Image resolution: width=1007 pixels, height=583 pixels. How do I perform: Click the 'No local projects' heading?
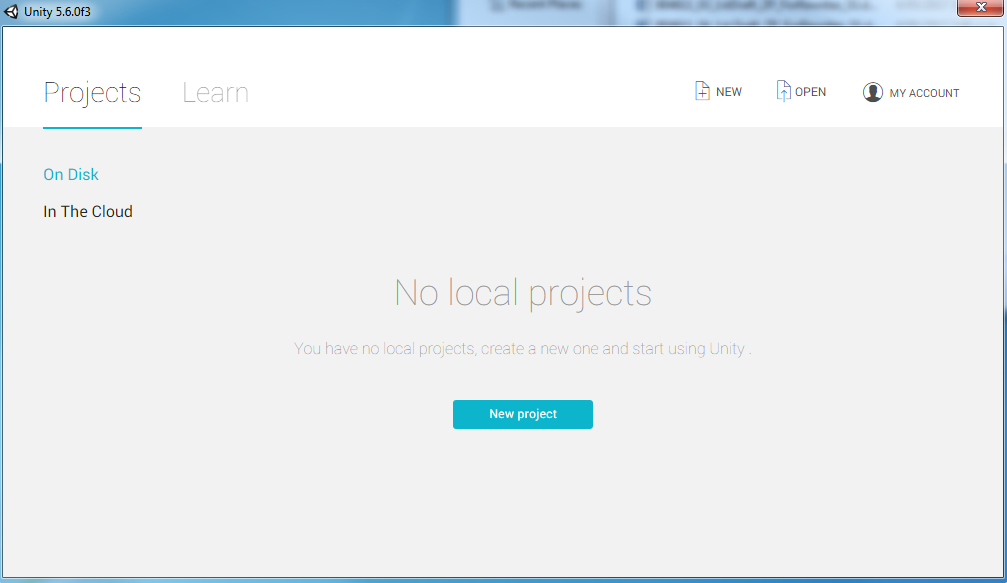coord(523,293)
